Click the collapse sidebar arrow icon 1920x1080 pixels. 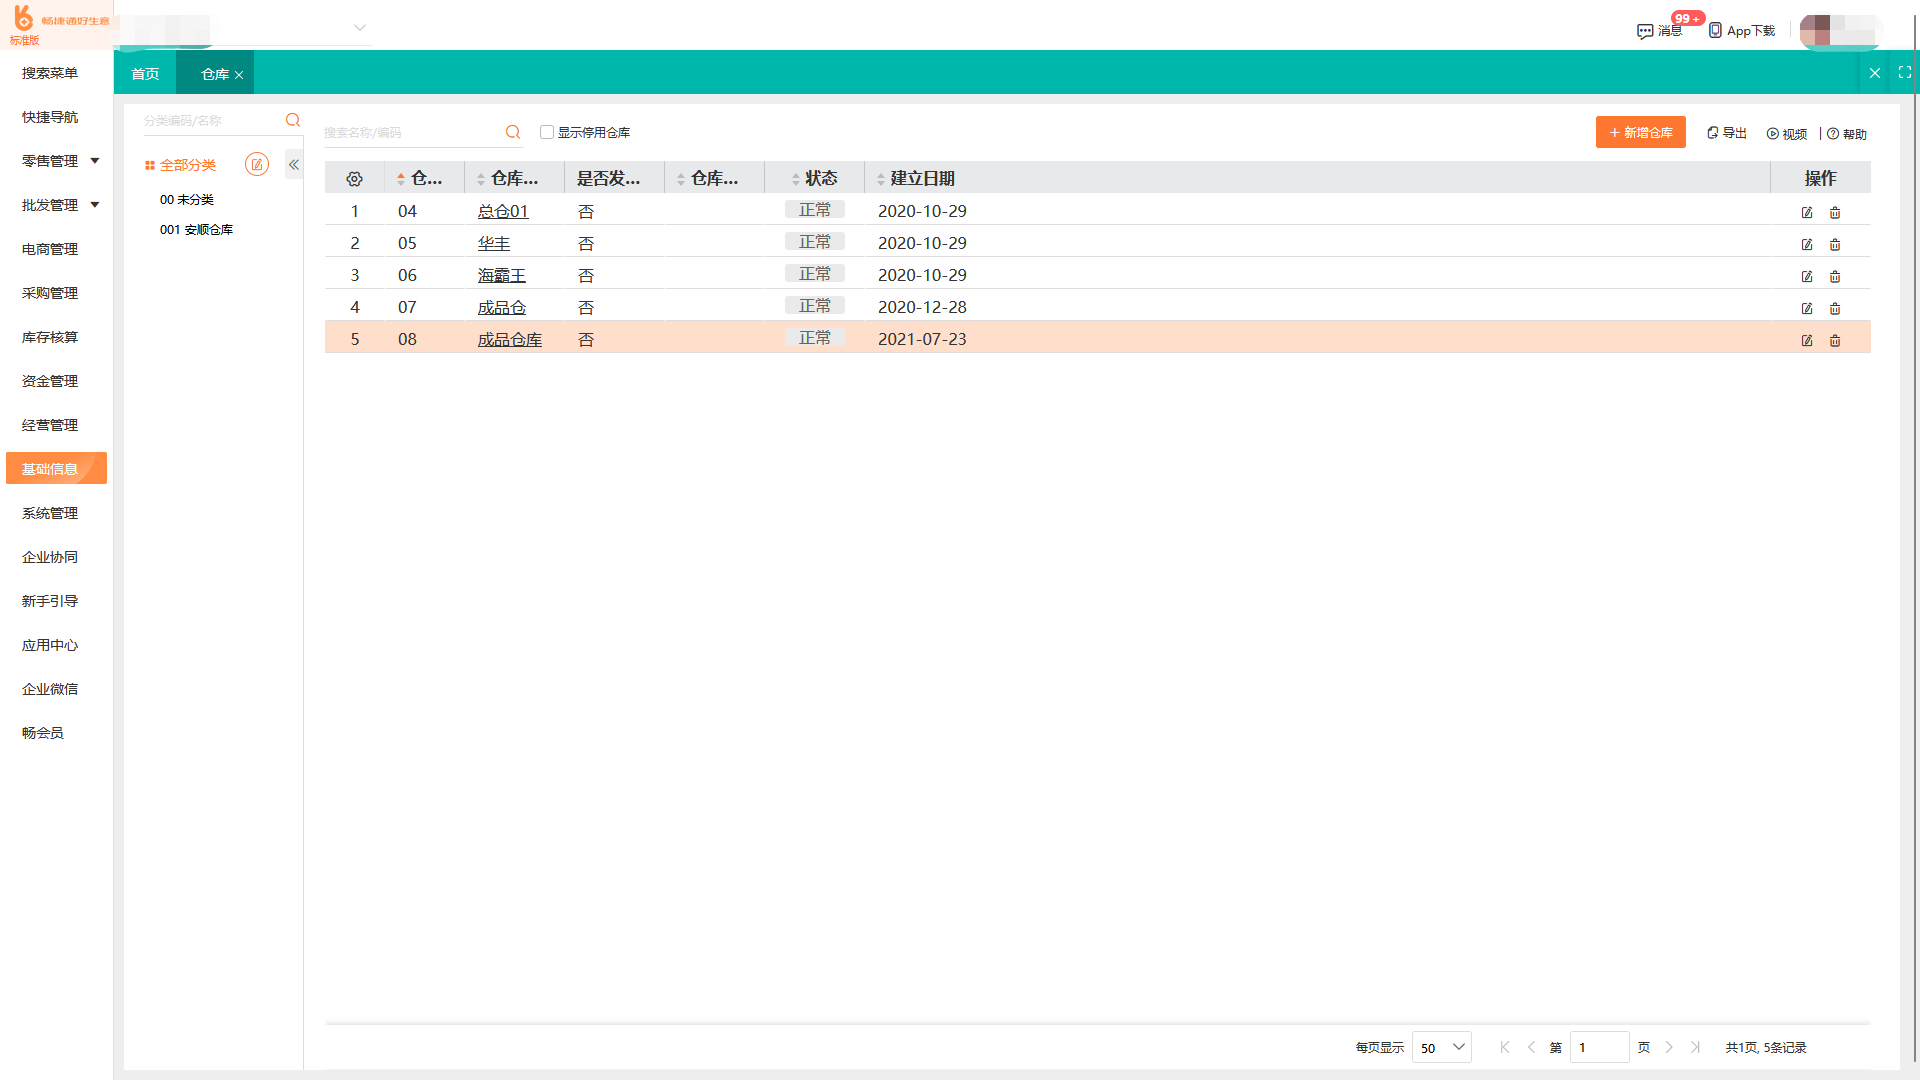[x=294, y=164]
